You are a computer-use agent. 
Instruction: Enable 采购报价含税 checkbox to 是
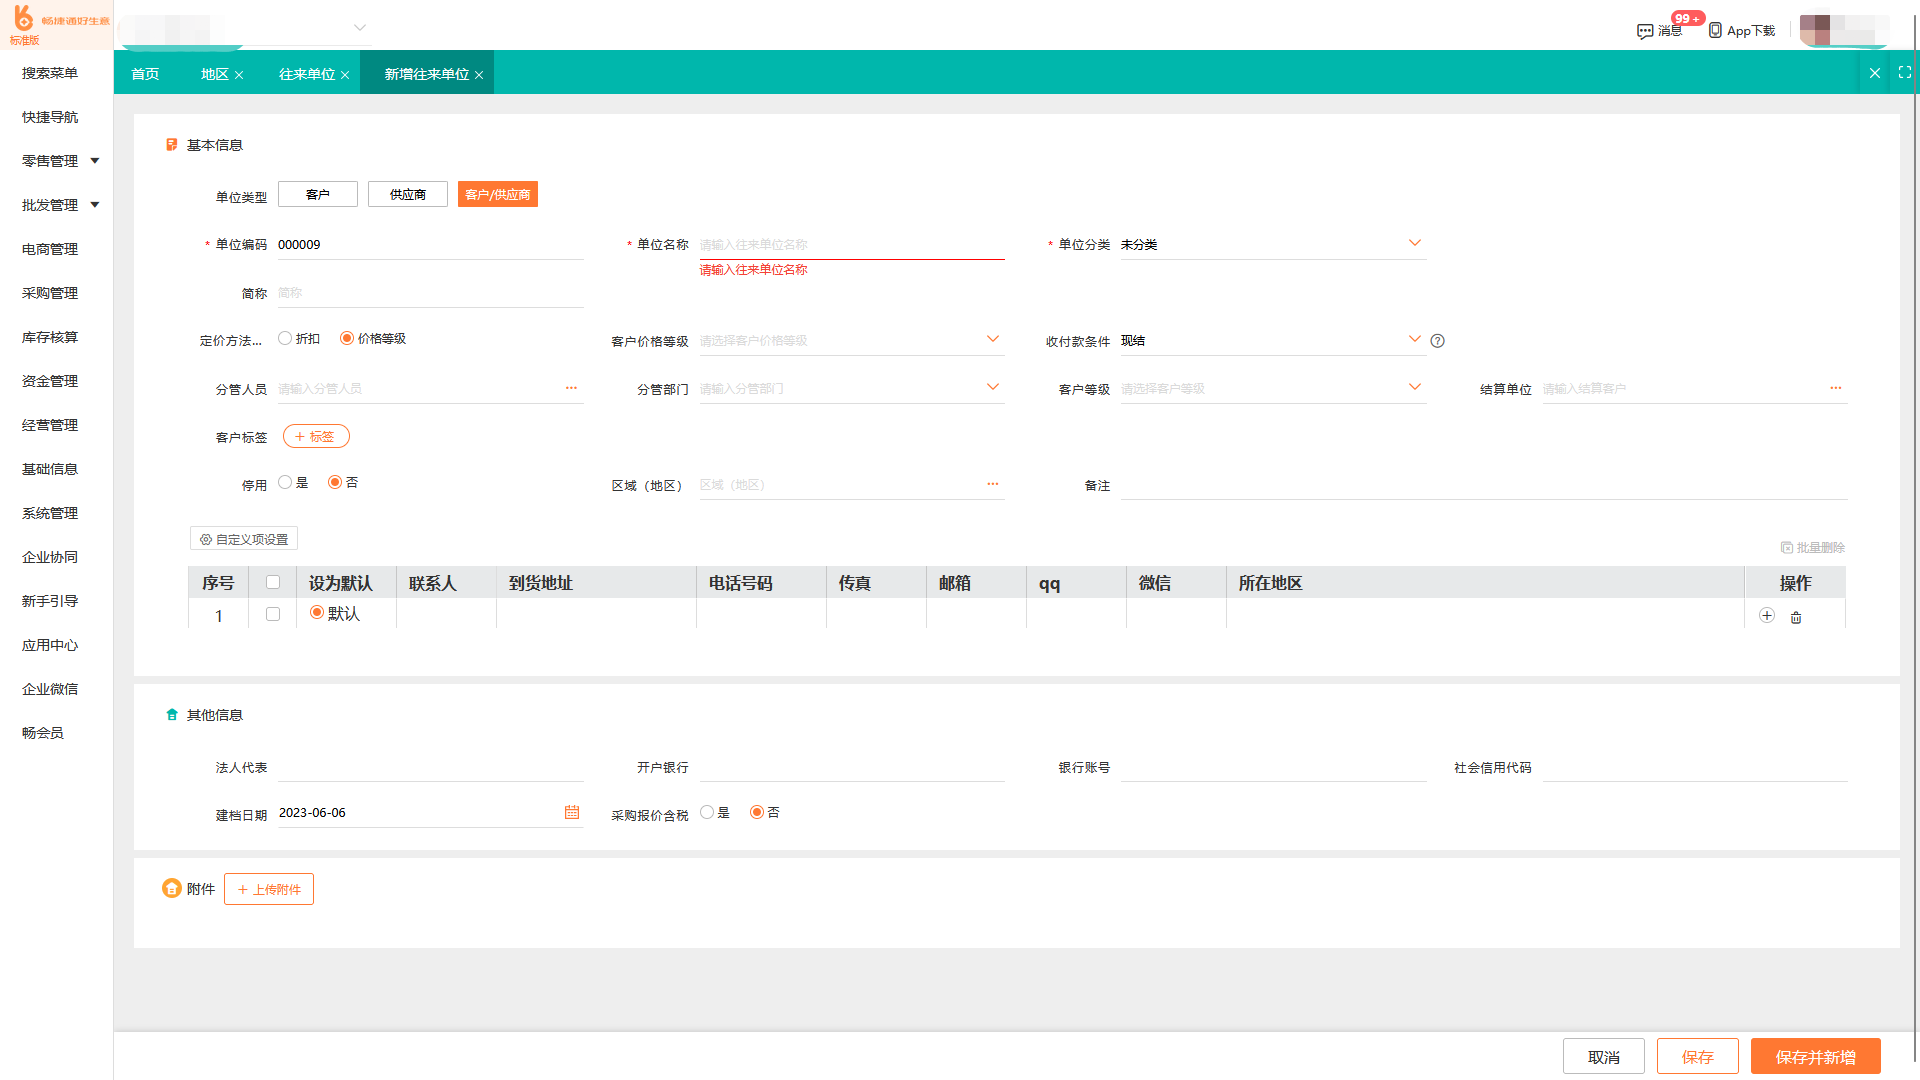click(708, 812)
